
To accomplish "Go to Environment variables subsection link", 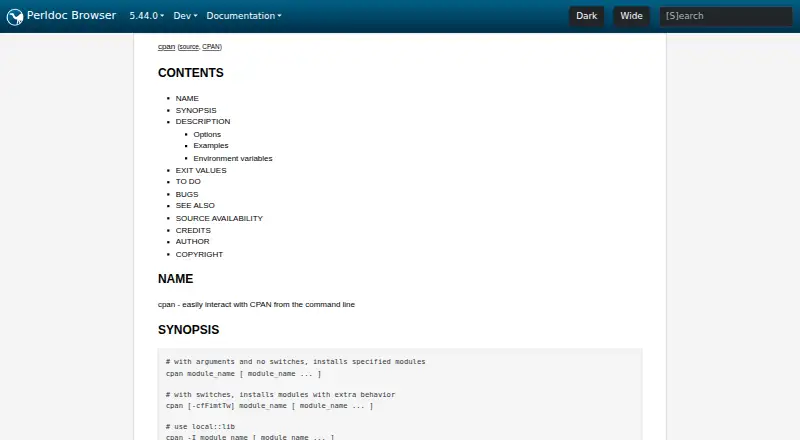I will click(233, 158).
